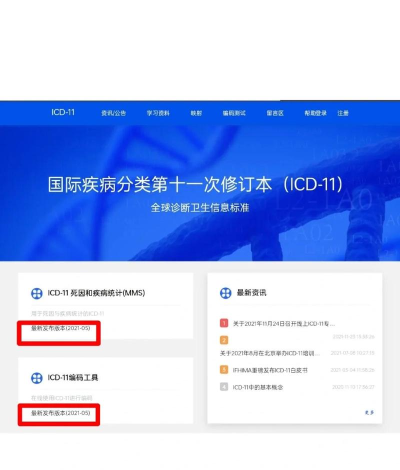Click the ICD-11 logo in the navigation bar
The height and width of the screenshot is (470, 400).
pyautogui.click(x=63, y=112)
